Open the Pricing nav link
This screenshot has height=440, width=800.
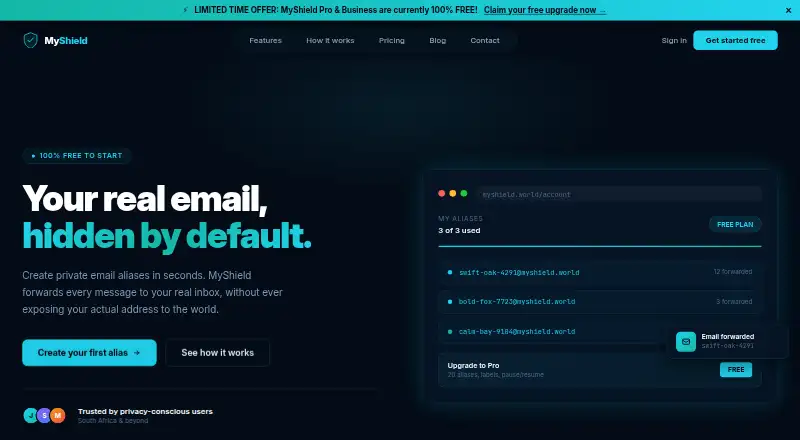point(391,40)
